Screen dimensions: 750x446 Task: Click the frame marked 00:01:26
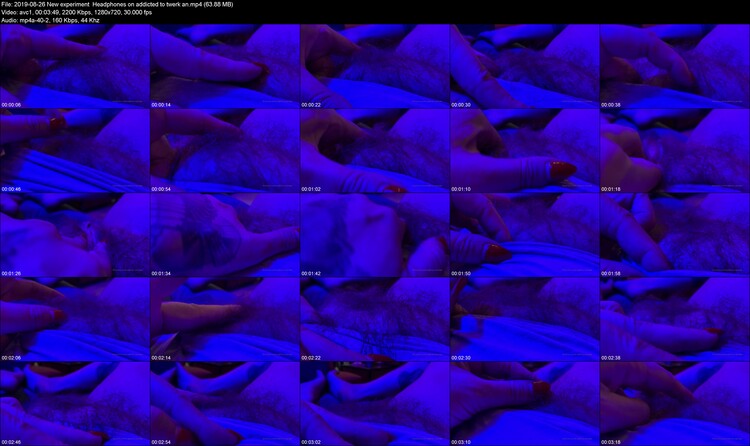(x=75, y=234)
